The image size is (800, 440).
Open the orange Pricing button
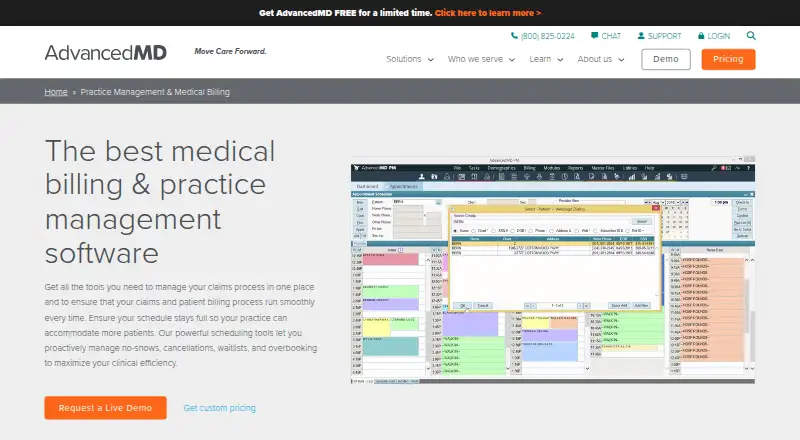coord(728,59)
